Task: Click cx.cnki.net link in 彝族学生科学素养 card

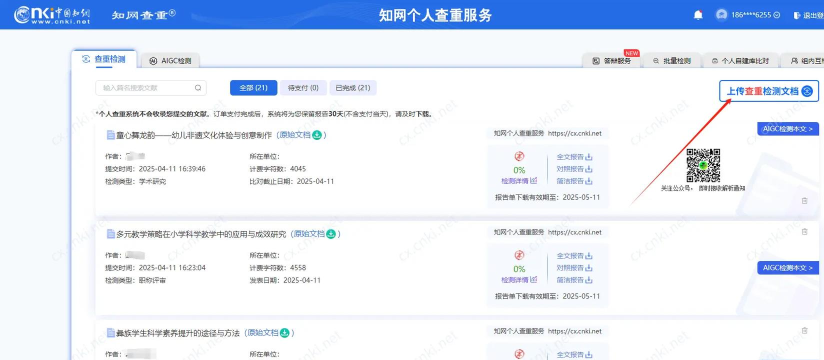Action: point(574,331)
